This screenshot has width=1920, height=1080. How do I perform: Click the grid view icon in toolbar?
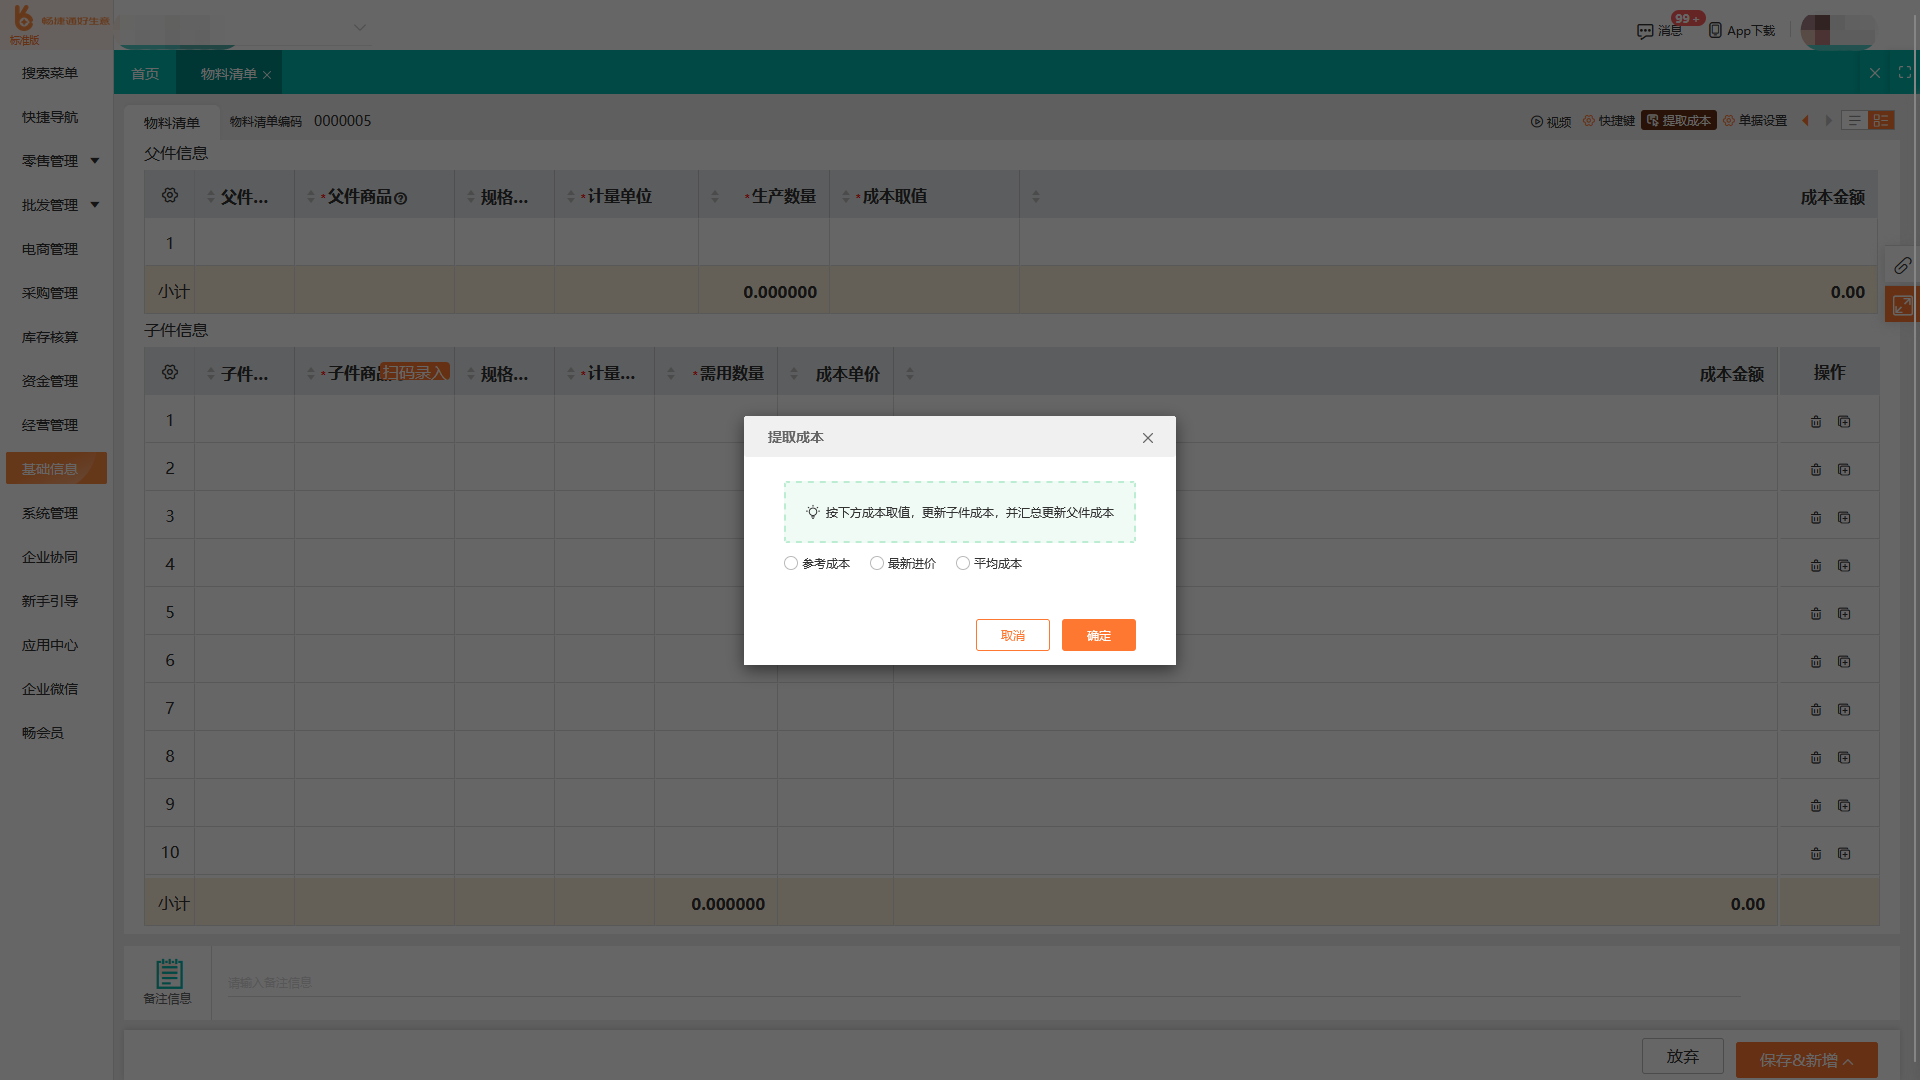click(x=1882, y=120)
